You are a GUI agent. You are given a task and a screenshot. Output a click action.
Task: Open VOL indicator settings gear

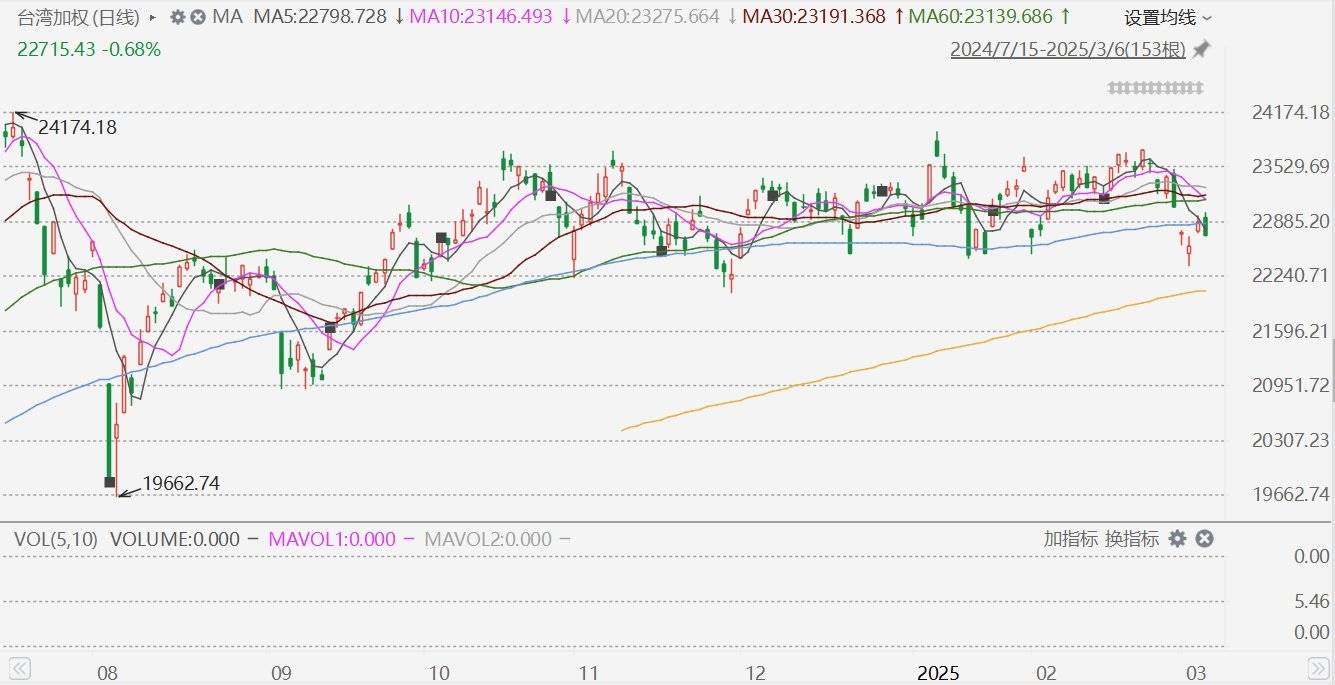(1177, 539)
